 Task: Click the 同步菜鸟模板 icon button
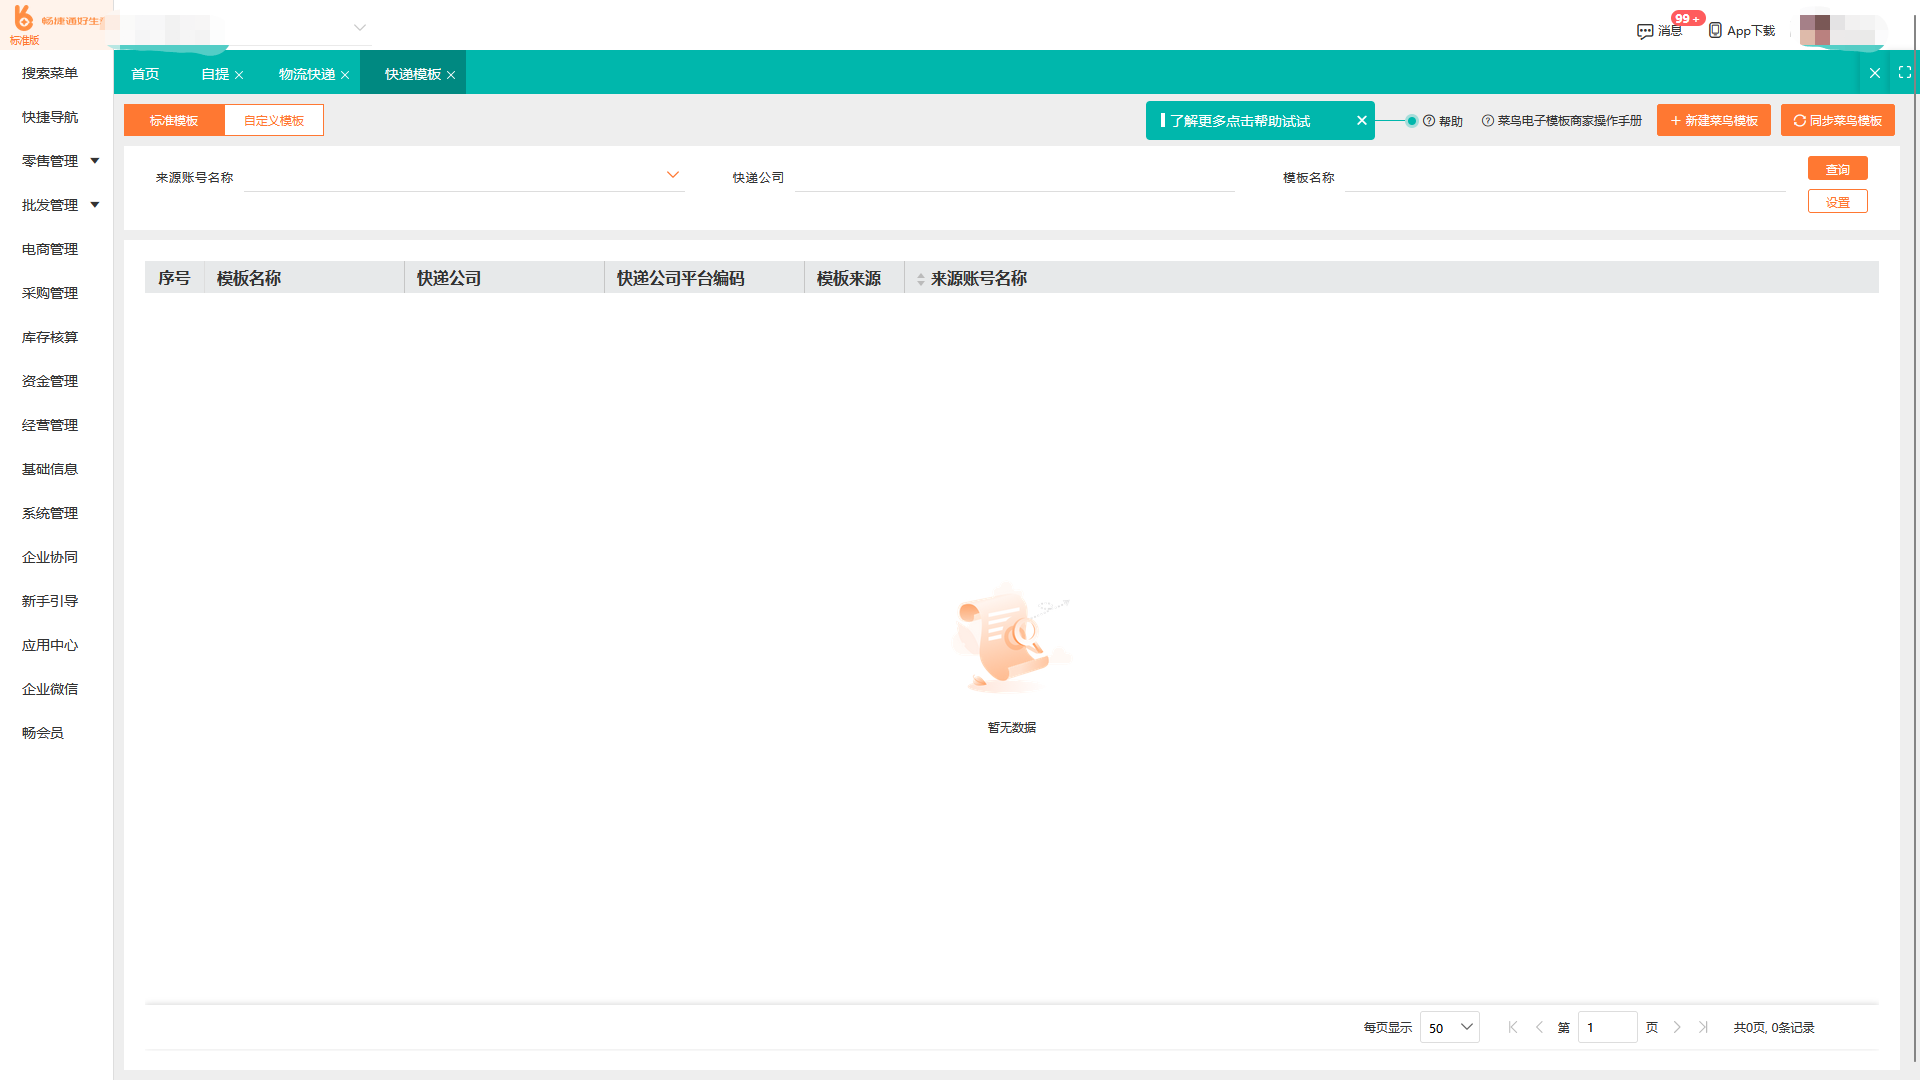(x=1836, y=121)
